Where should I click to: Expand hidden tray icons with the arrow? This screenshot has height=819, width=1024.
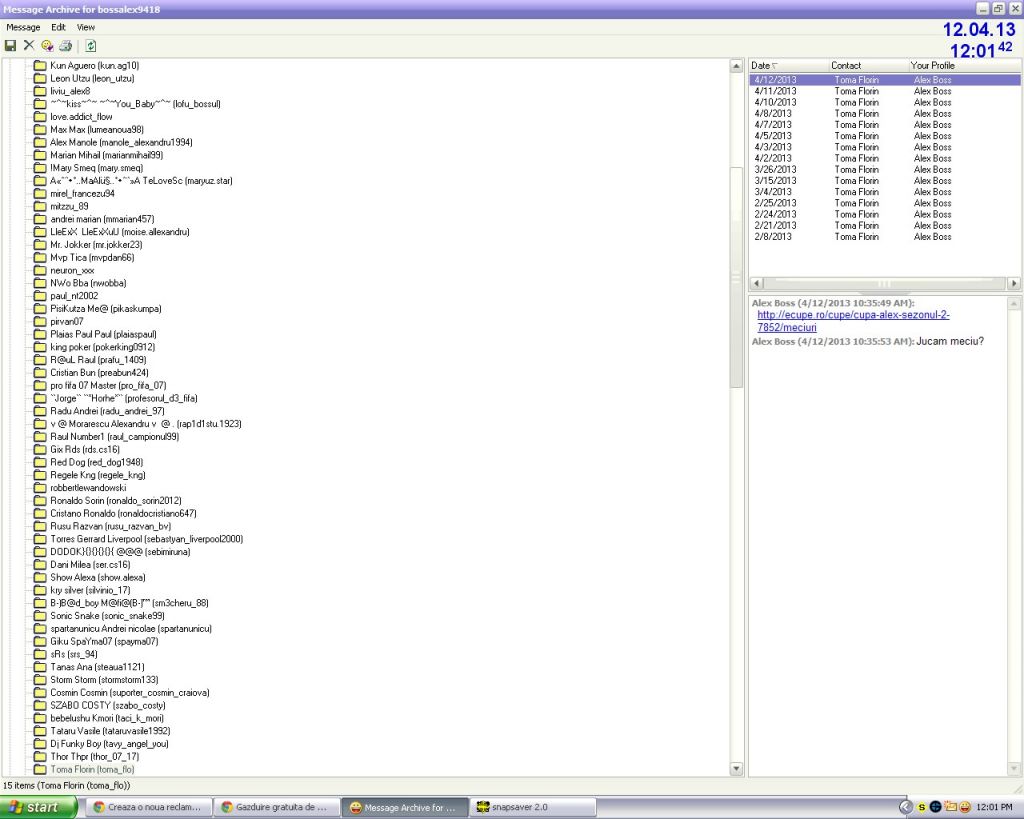[906, 807]
